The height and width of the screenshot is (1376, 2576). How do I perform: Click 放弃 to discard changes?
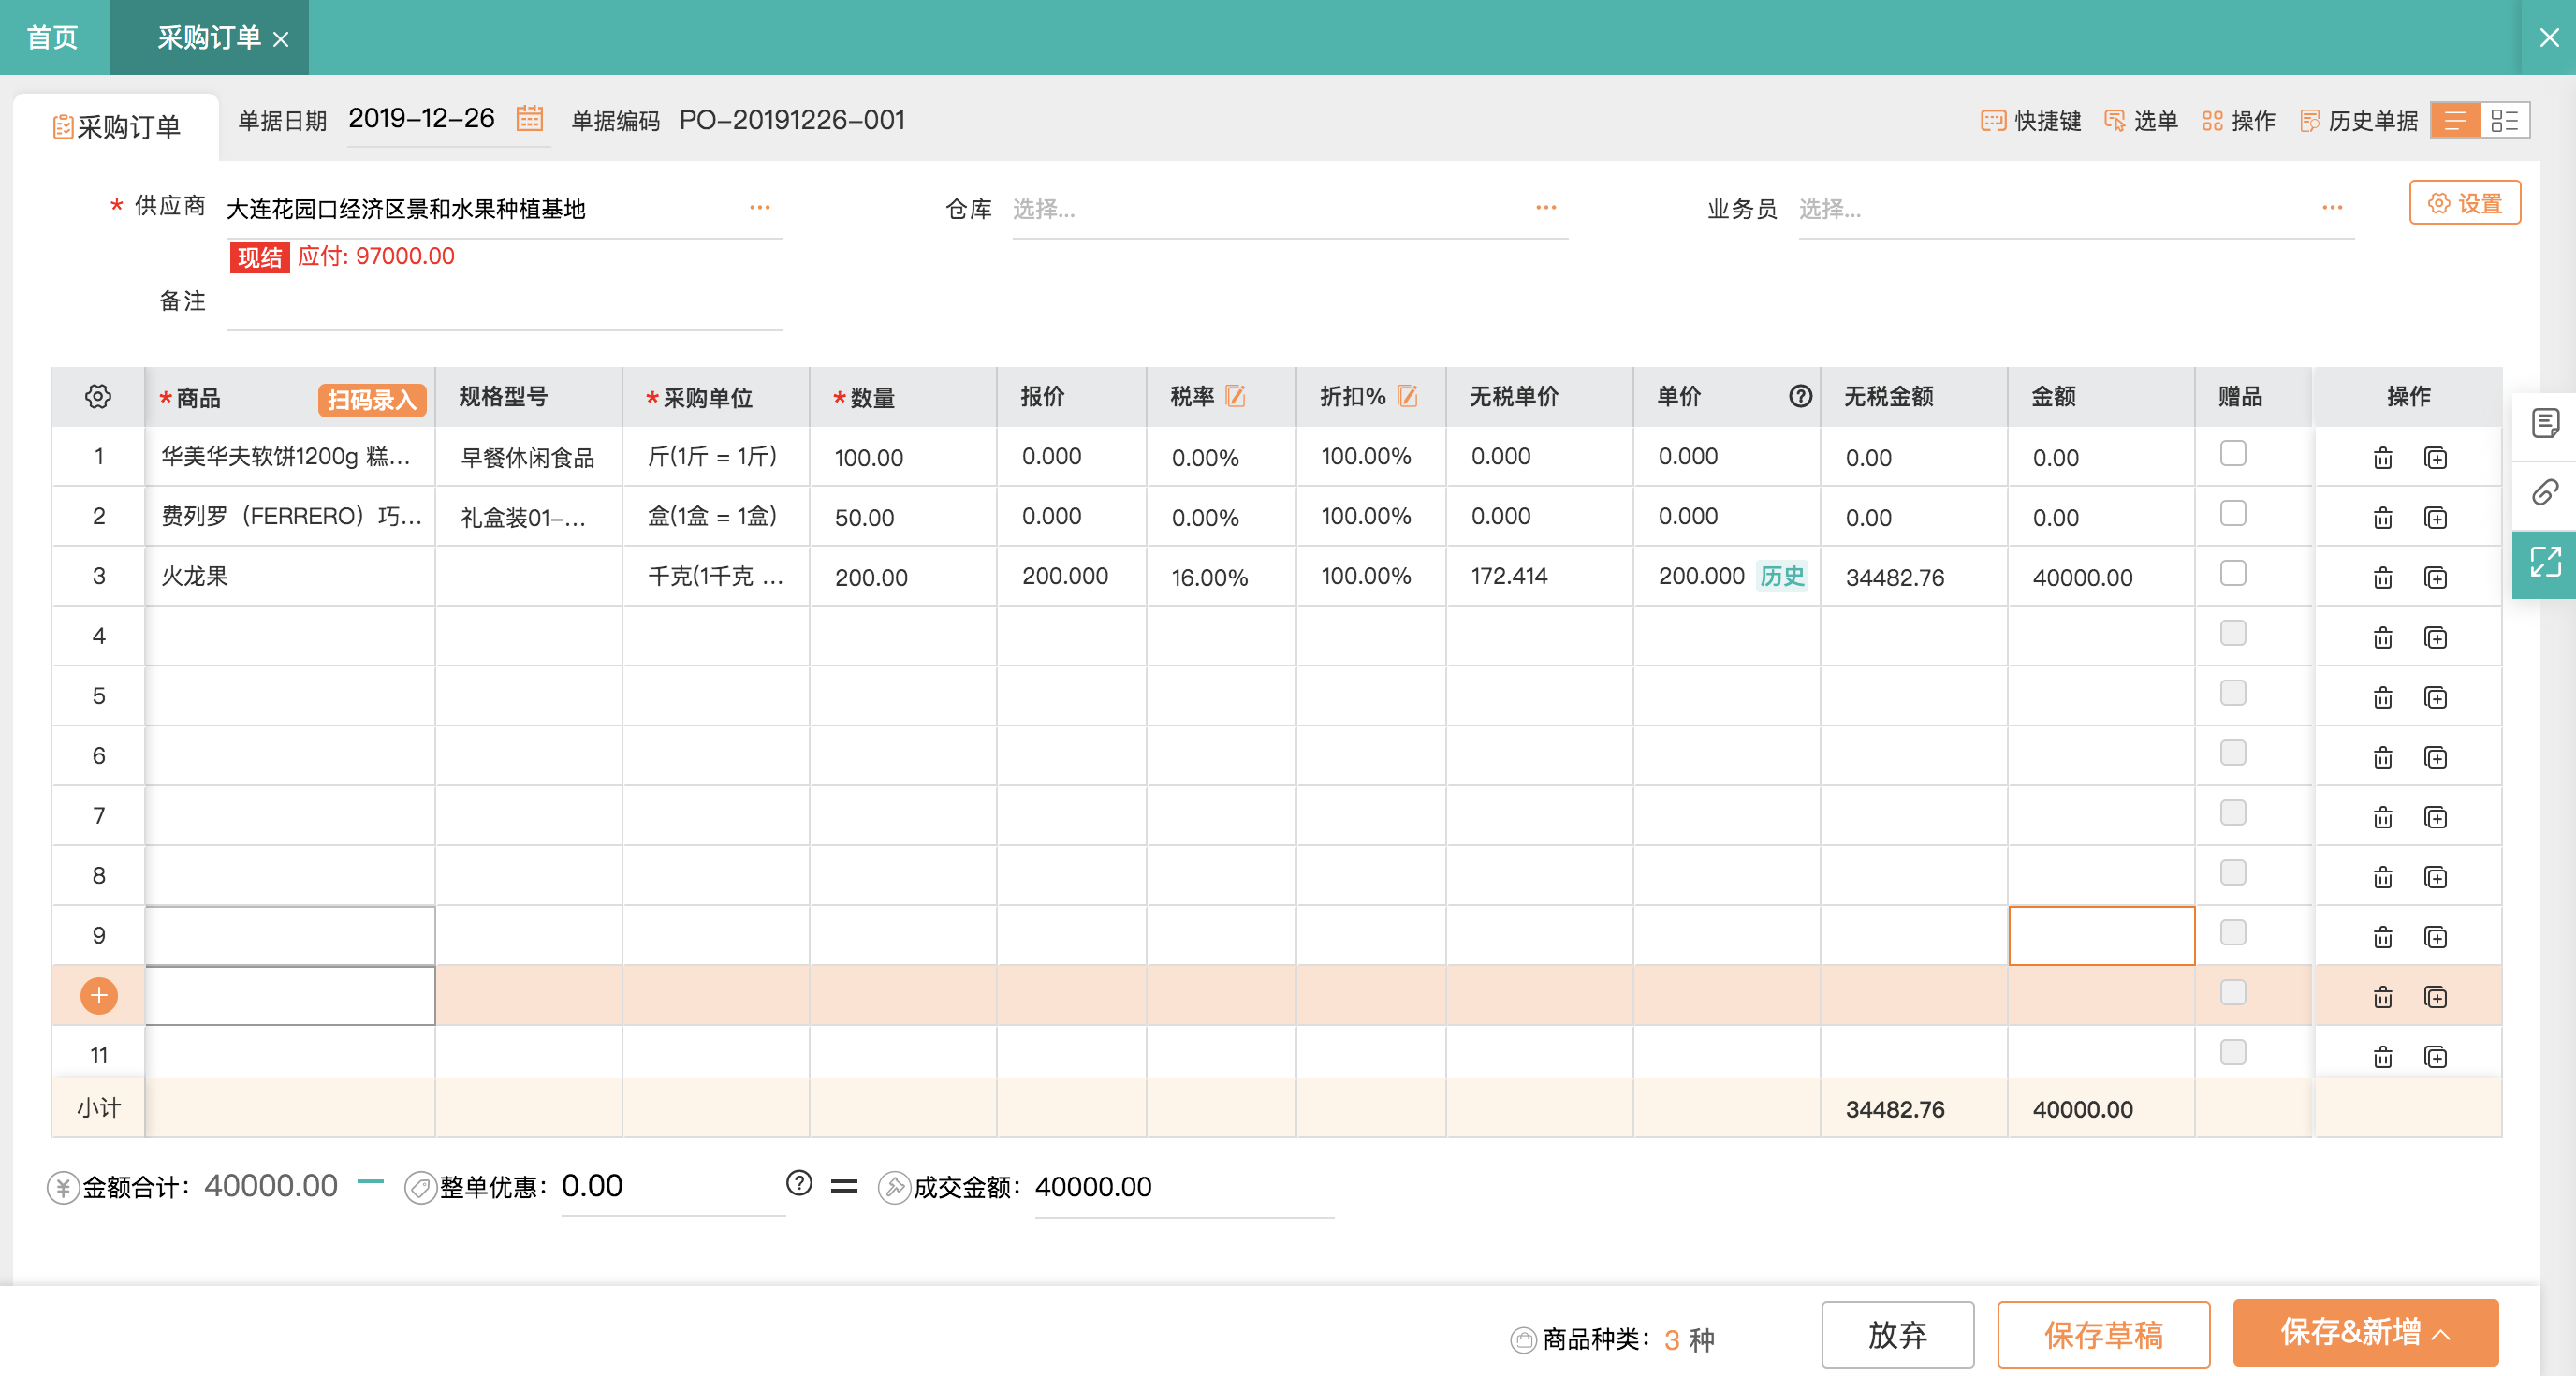coord(1896,1330)
